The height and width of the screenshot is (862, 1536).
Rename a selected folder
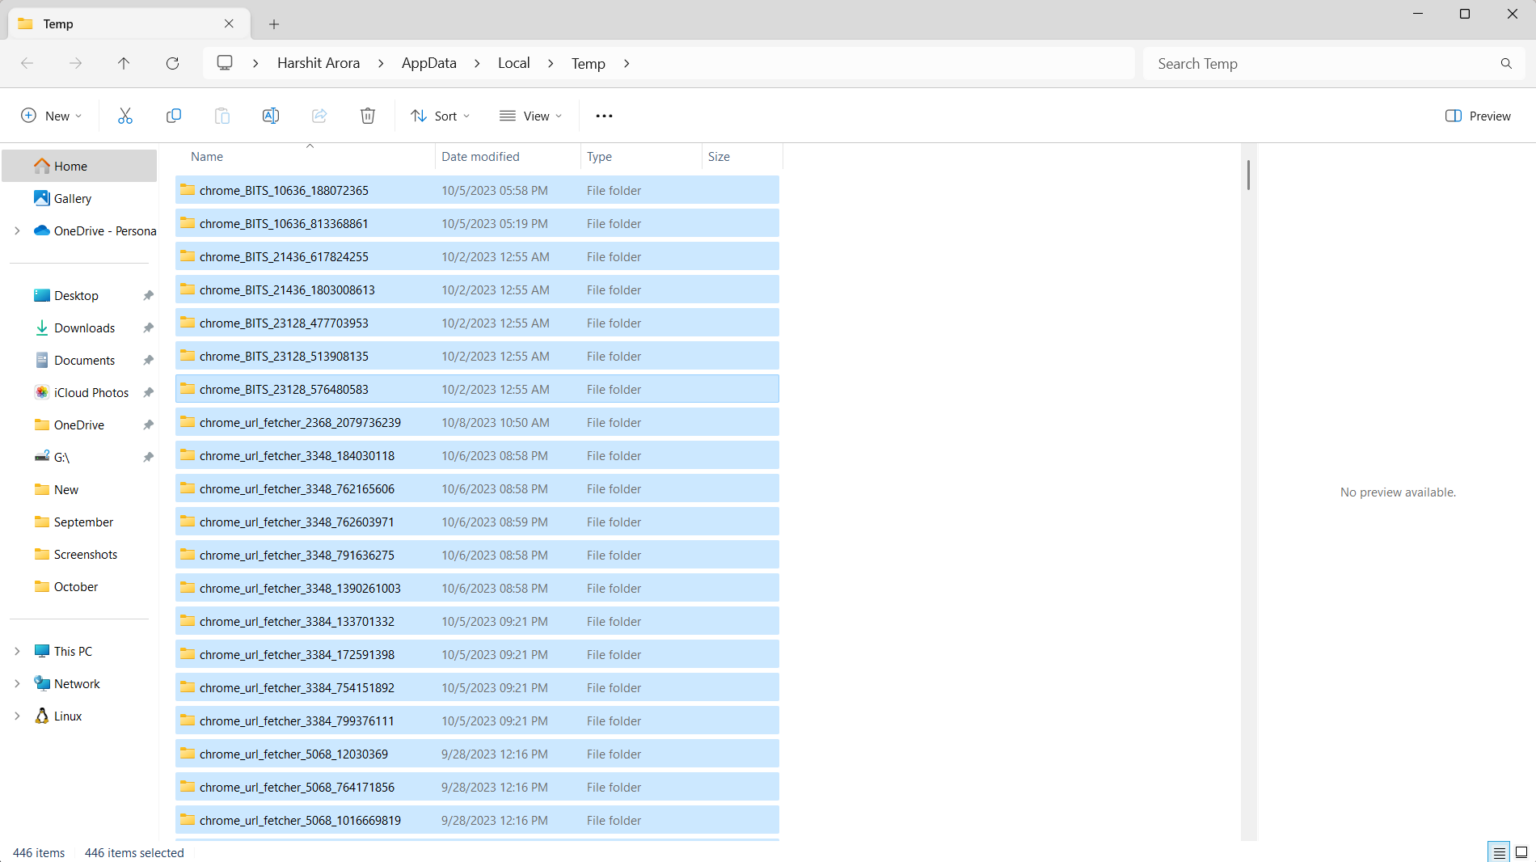[270, 115]
